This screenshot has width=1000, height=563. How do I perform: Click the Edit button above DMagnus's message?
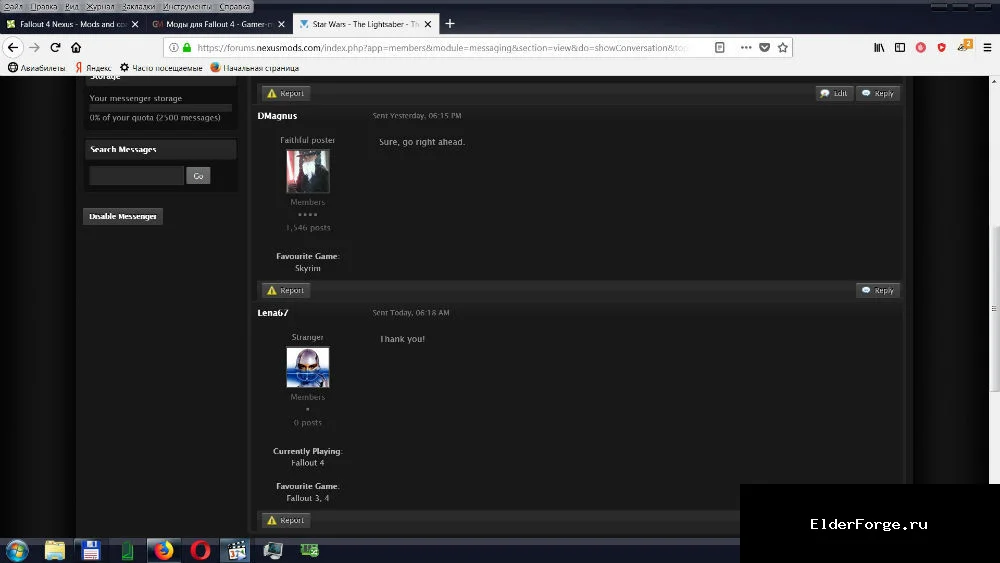coord(834,93)
